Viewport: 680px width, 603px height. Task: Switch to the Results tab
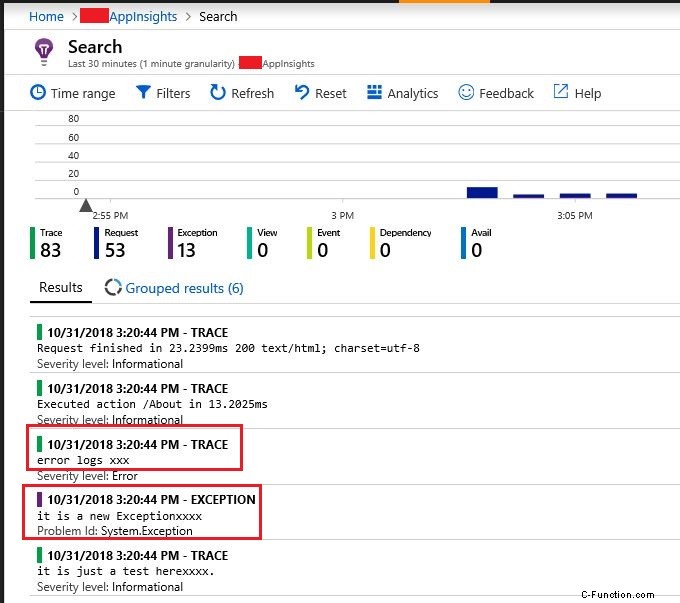coord(60,288)
